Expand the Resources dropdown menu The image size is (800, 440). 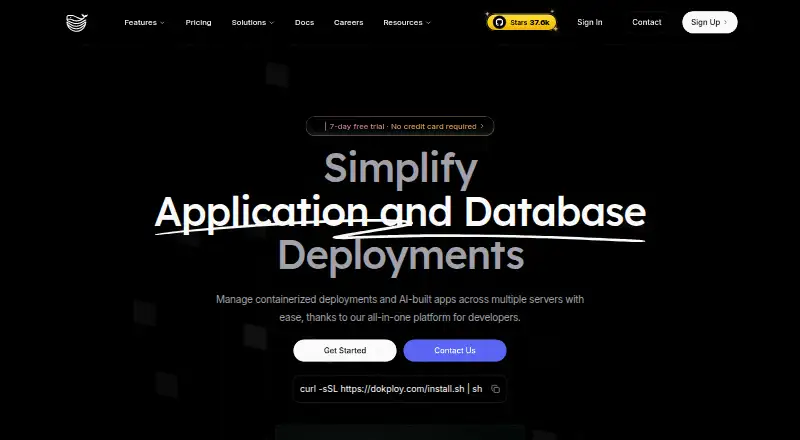click(407, 22)
